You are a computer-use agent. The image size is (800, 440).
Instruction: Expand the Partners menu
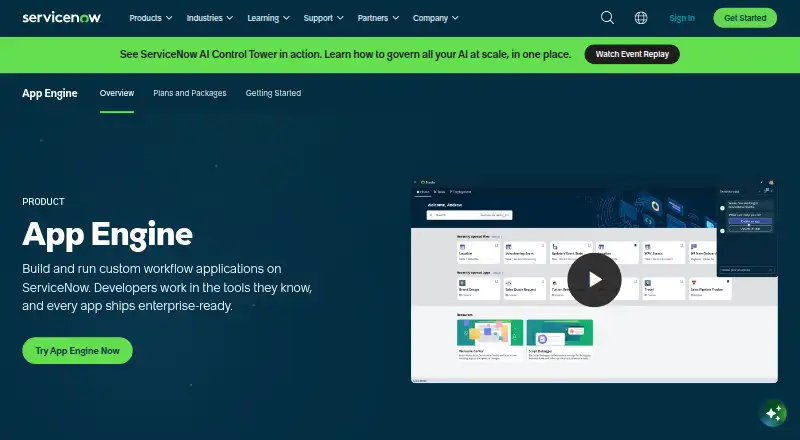pyautogui.click(x=378, y=18)
